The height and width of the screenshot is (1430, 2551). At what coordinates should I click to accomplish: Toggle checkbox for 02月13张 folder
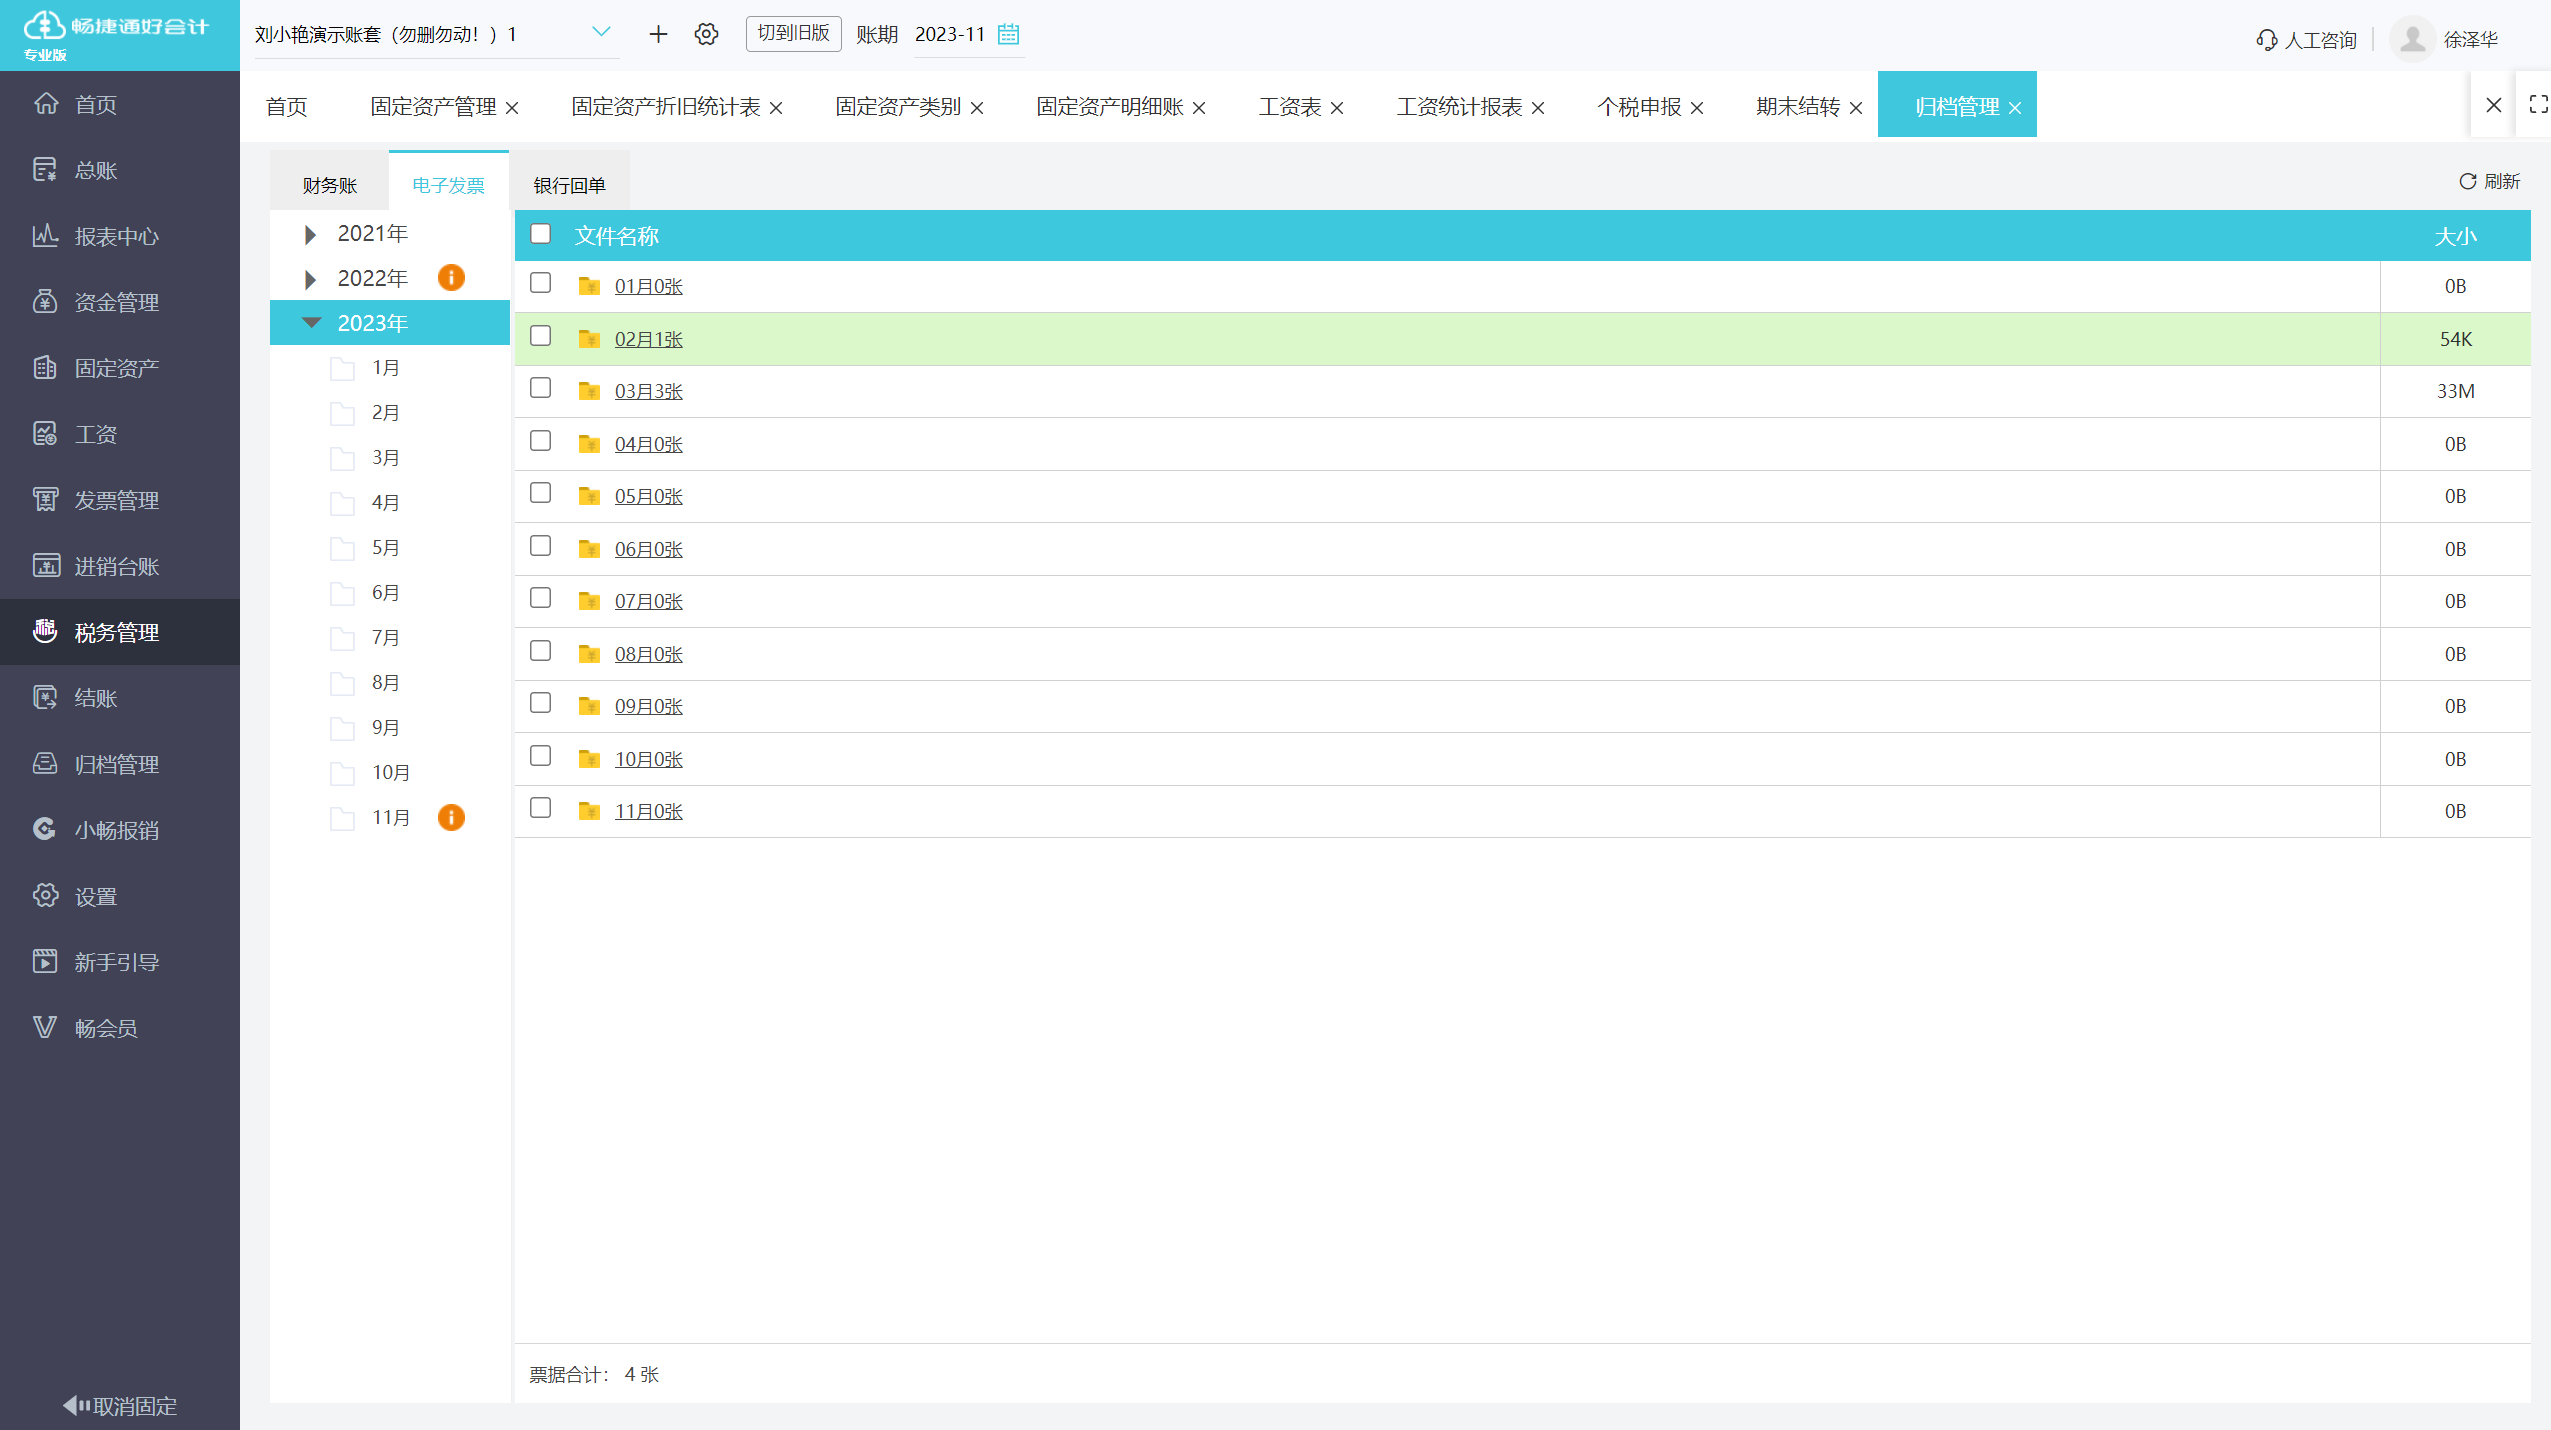(x=541, y=336)
